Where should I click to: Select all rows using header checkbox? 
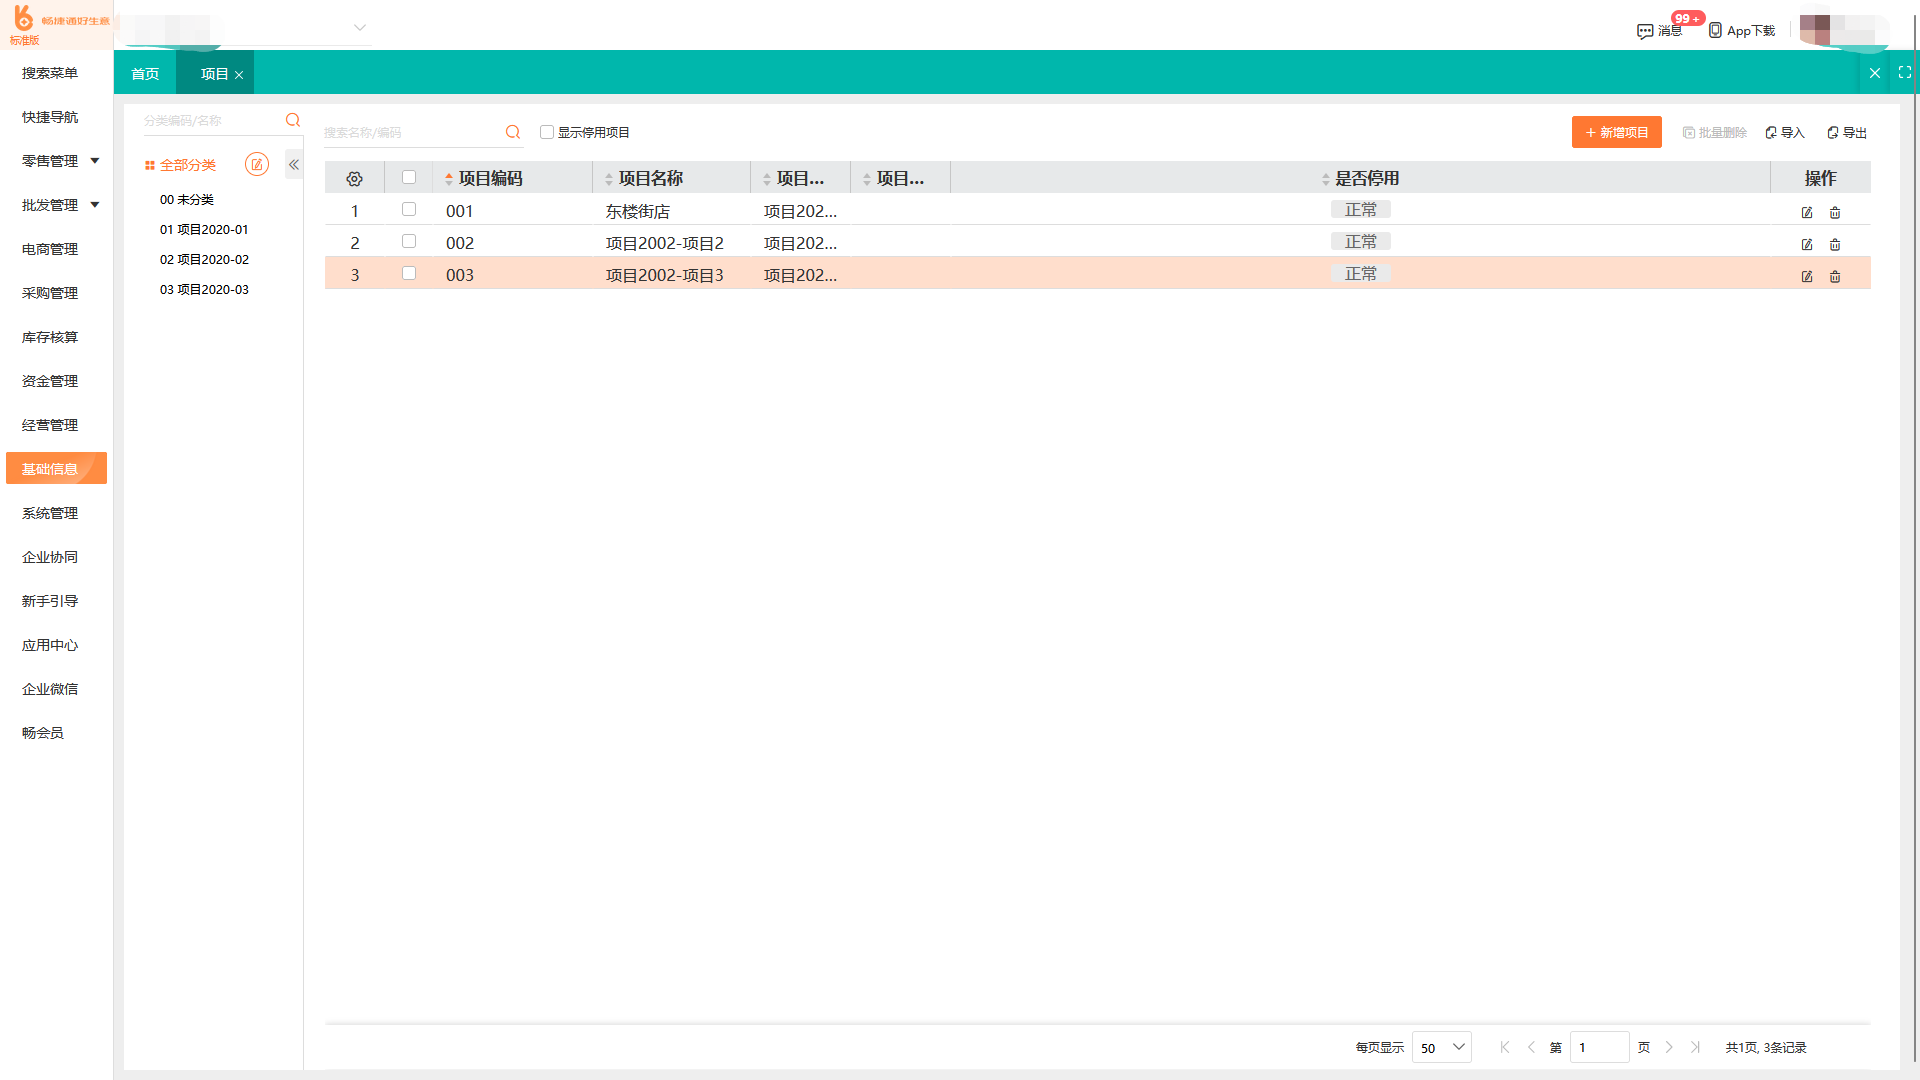pos(409,178)
